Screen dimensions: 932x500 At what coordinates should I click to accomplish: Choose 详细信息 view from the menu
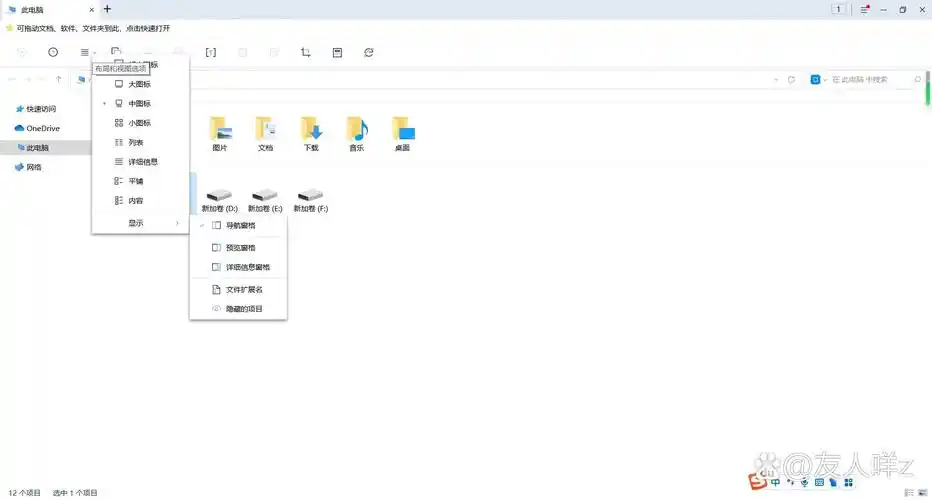tap(142, 162)
